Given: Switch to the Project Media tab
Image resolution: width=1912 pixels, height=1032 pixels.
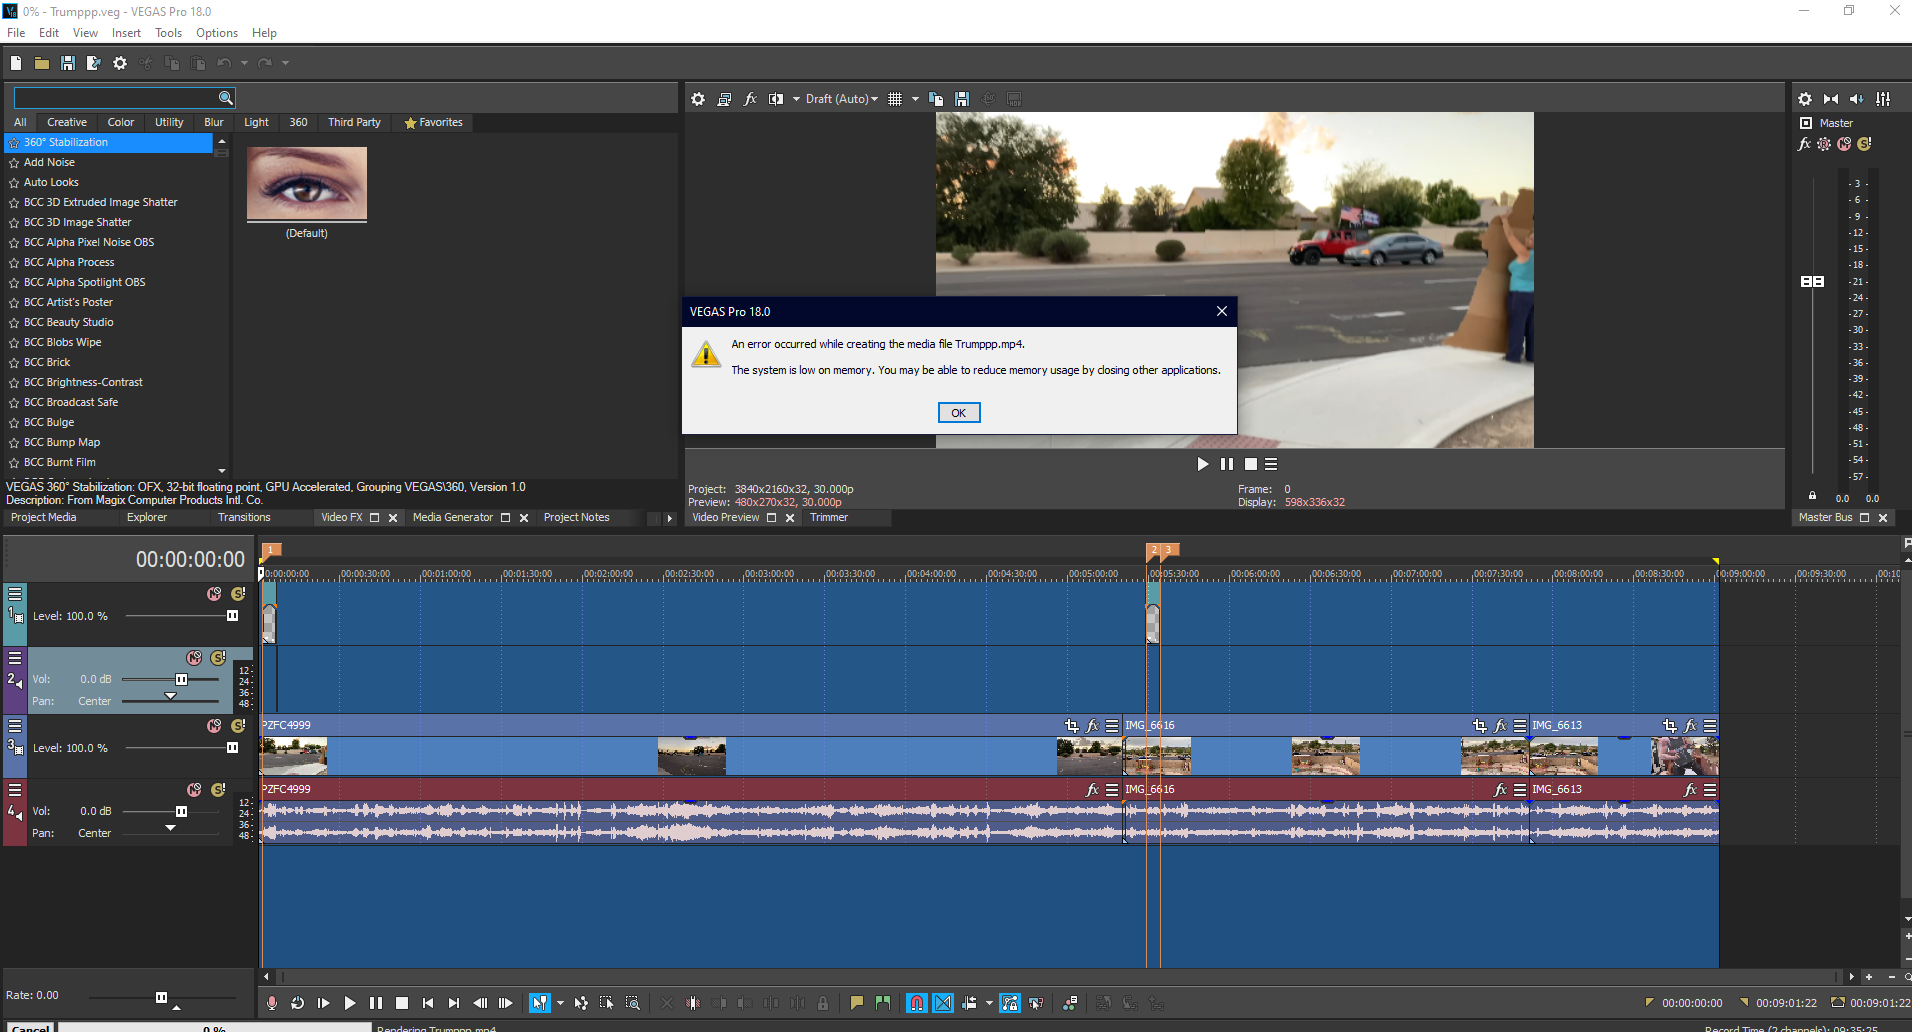Looking at the screenshot, I should (43, 517).
